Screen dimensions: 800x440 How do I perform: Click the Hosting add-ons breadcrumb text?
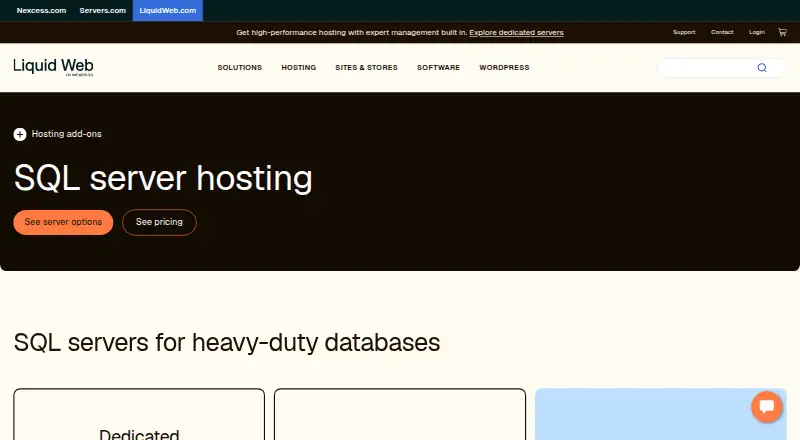[x=66, y=134]
